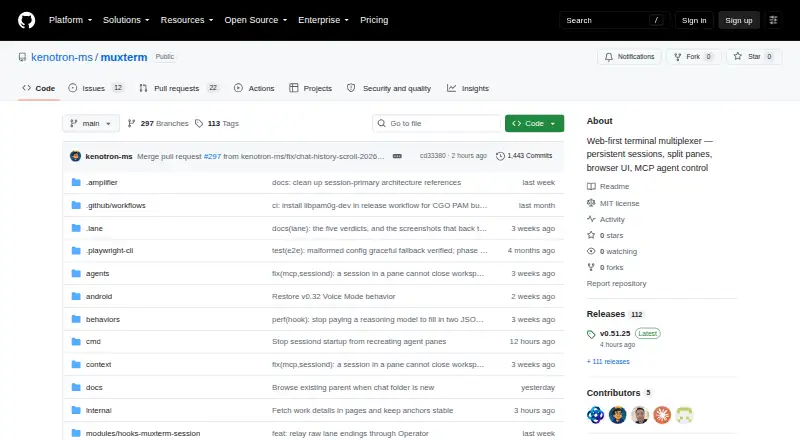Open commit hash cd33380
800x440 pixels.
[x=433, y=156]
